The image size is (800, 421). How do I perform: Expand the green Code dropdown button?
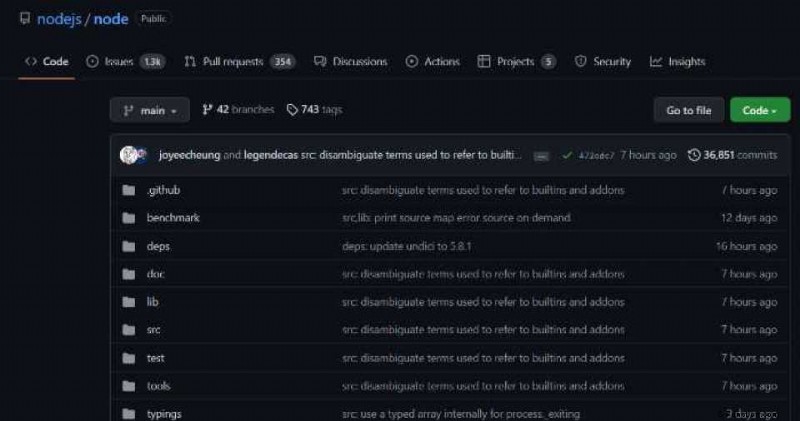pyautogui.click(x=759, y=110)
